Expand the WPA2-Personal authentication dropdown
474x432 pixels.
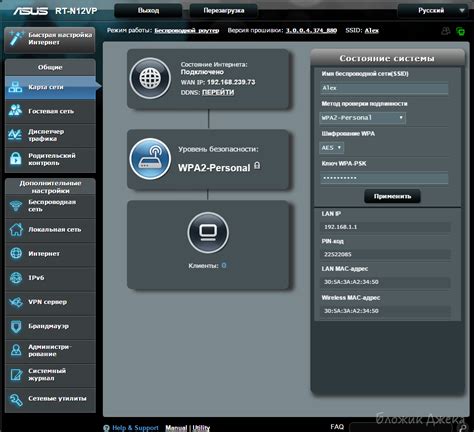pyautogui.click(x=362, y=118)
